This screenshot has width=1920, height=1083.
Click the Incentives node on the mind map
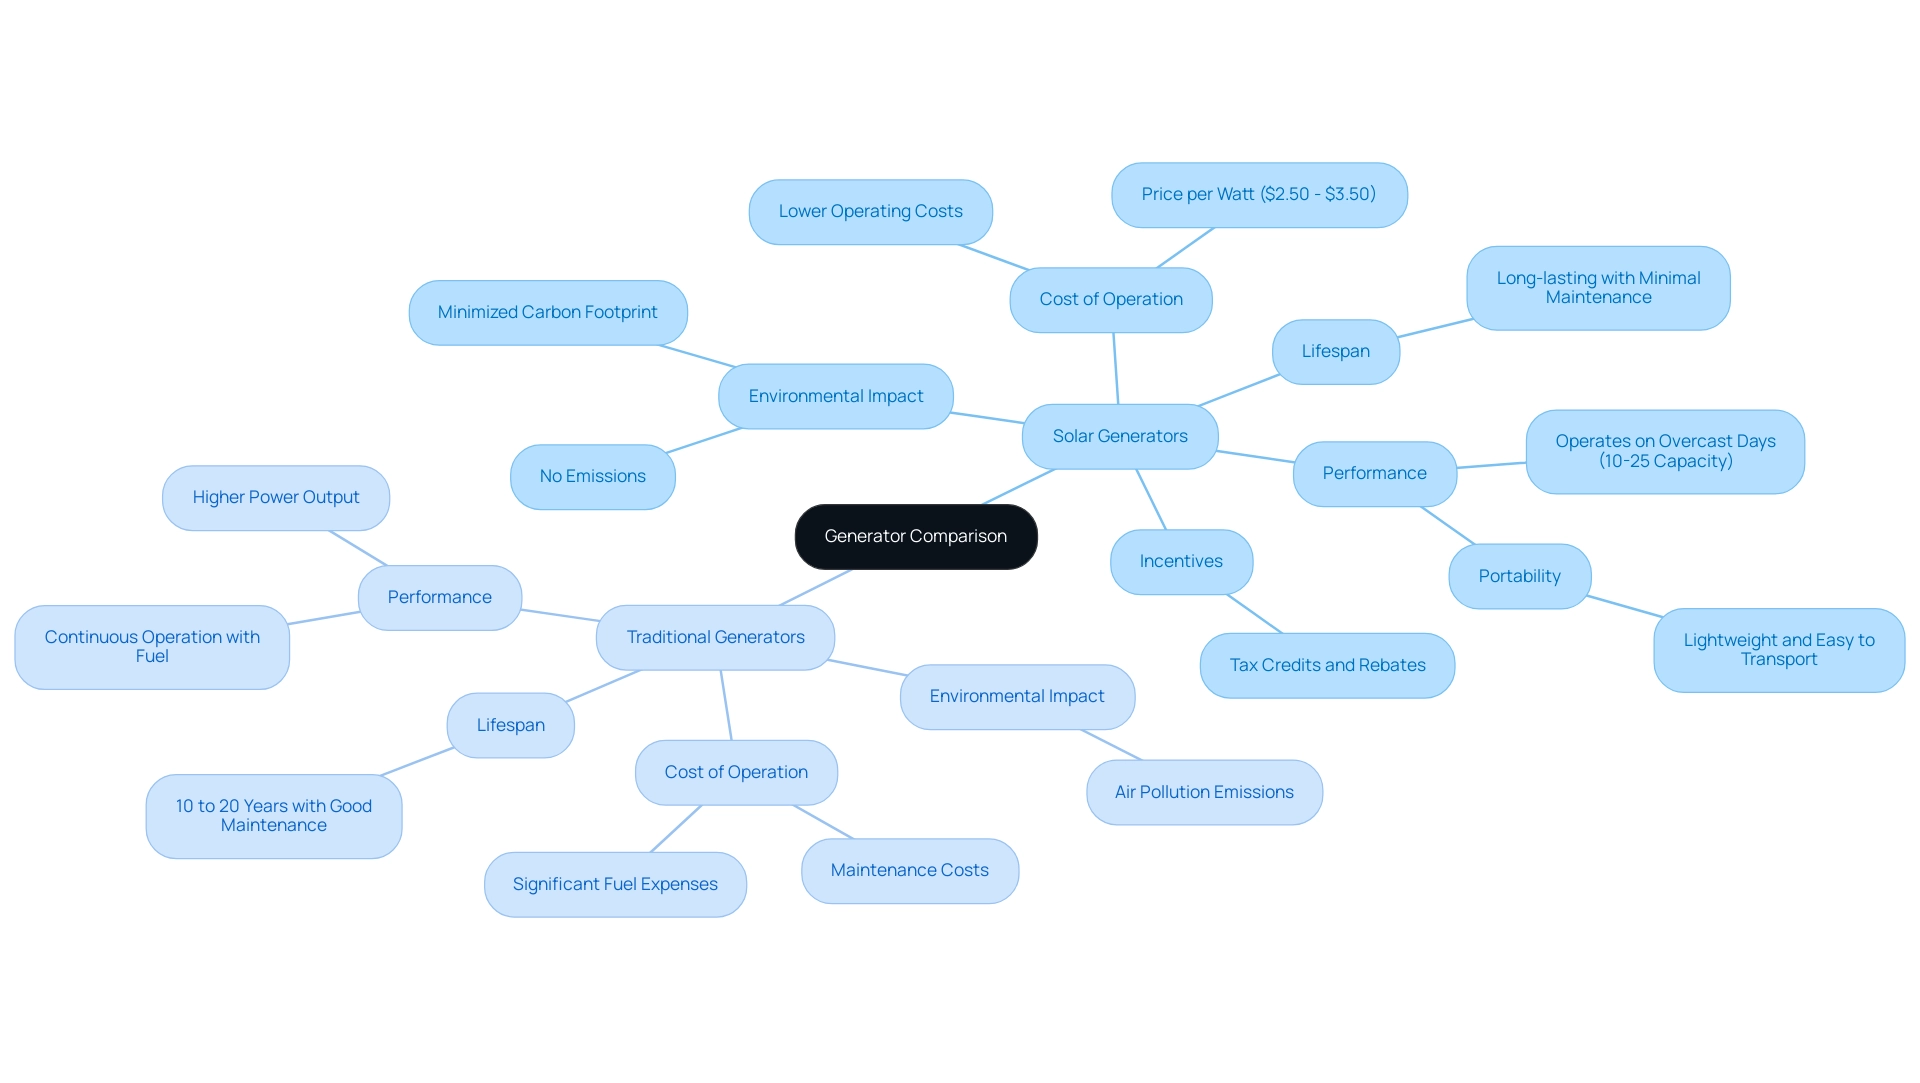tap(1180, 561)
